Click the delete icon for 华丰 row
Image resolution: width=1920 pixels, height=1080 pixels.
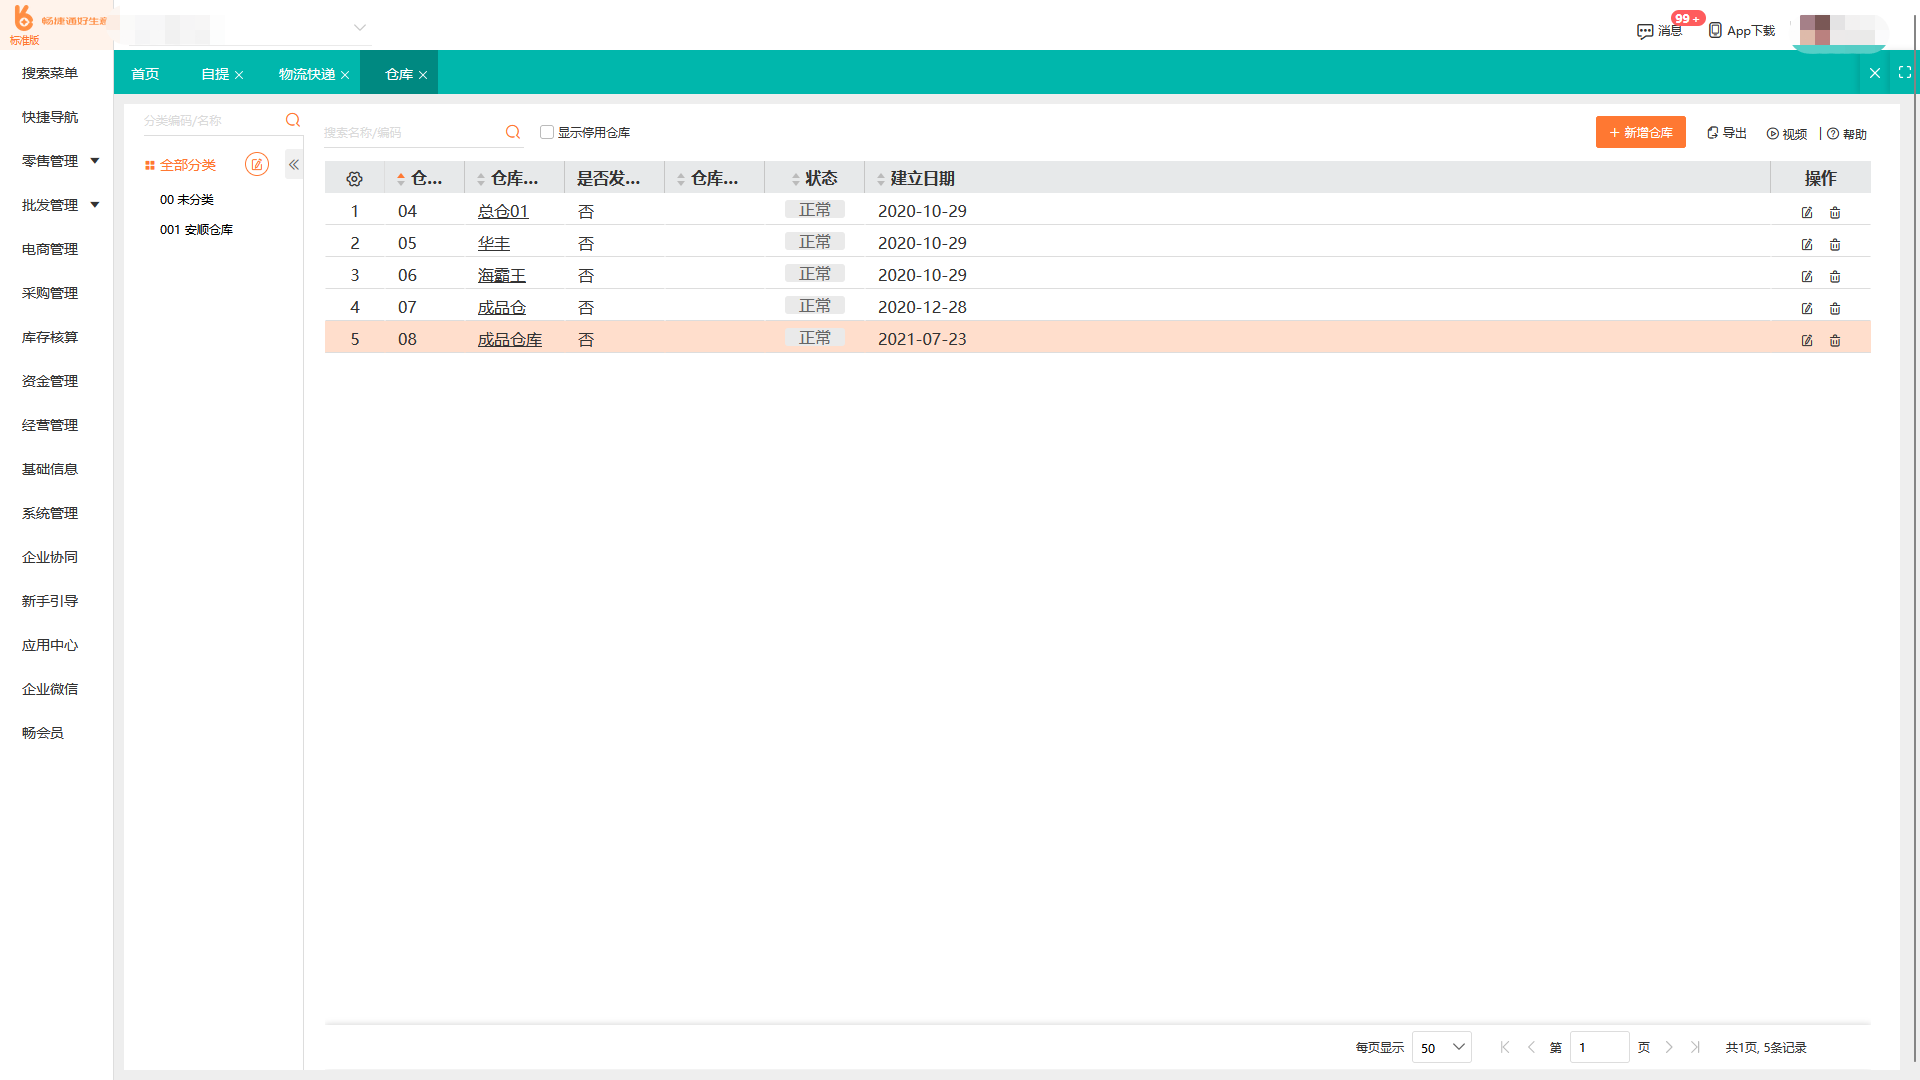pos(1834,244)
